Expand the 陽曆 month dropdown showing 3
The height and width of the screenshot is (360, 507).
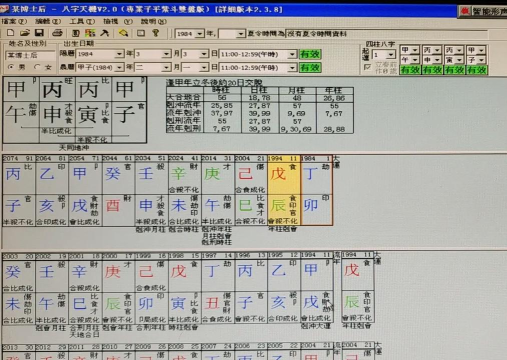pos(166,54)
